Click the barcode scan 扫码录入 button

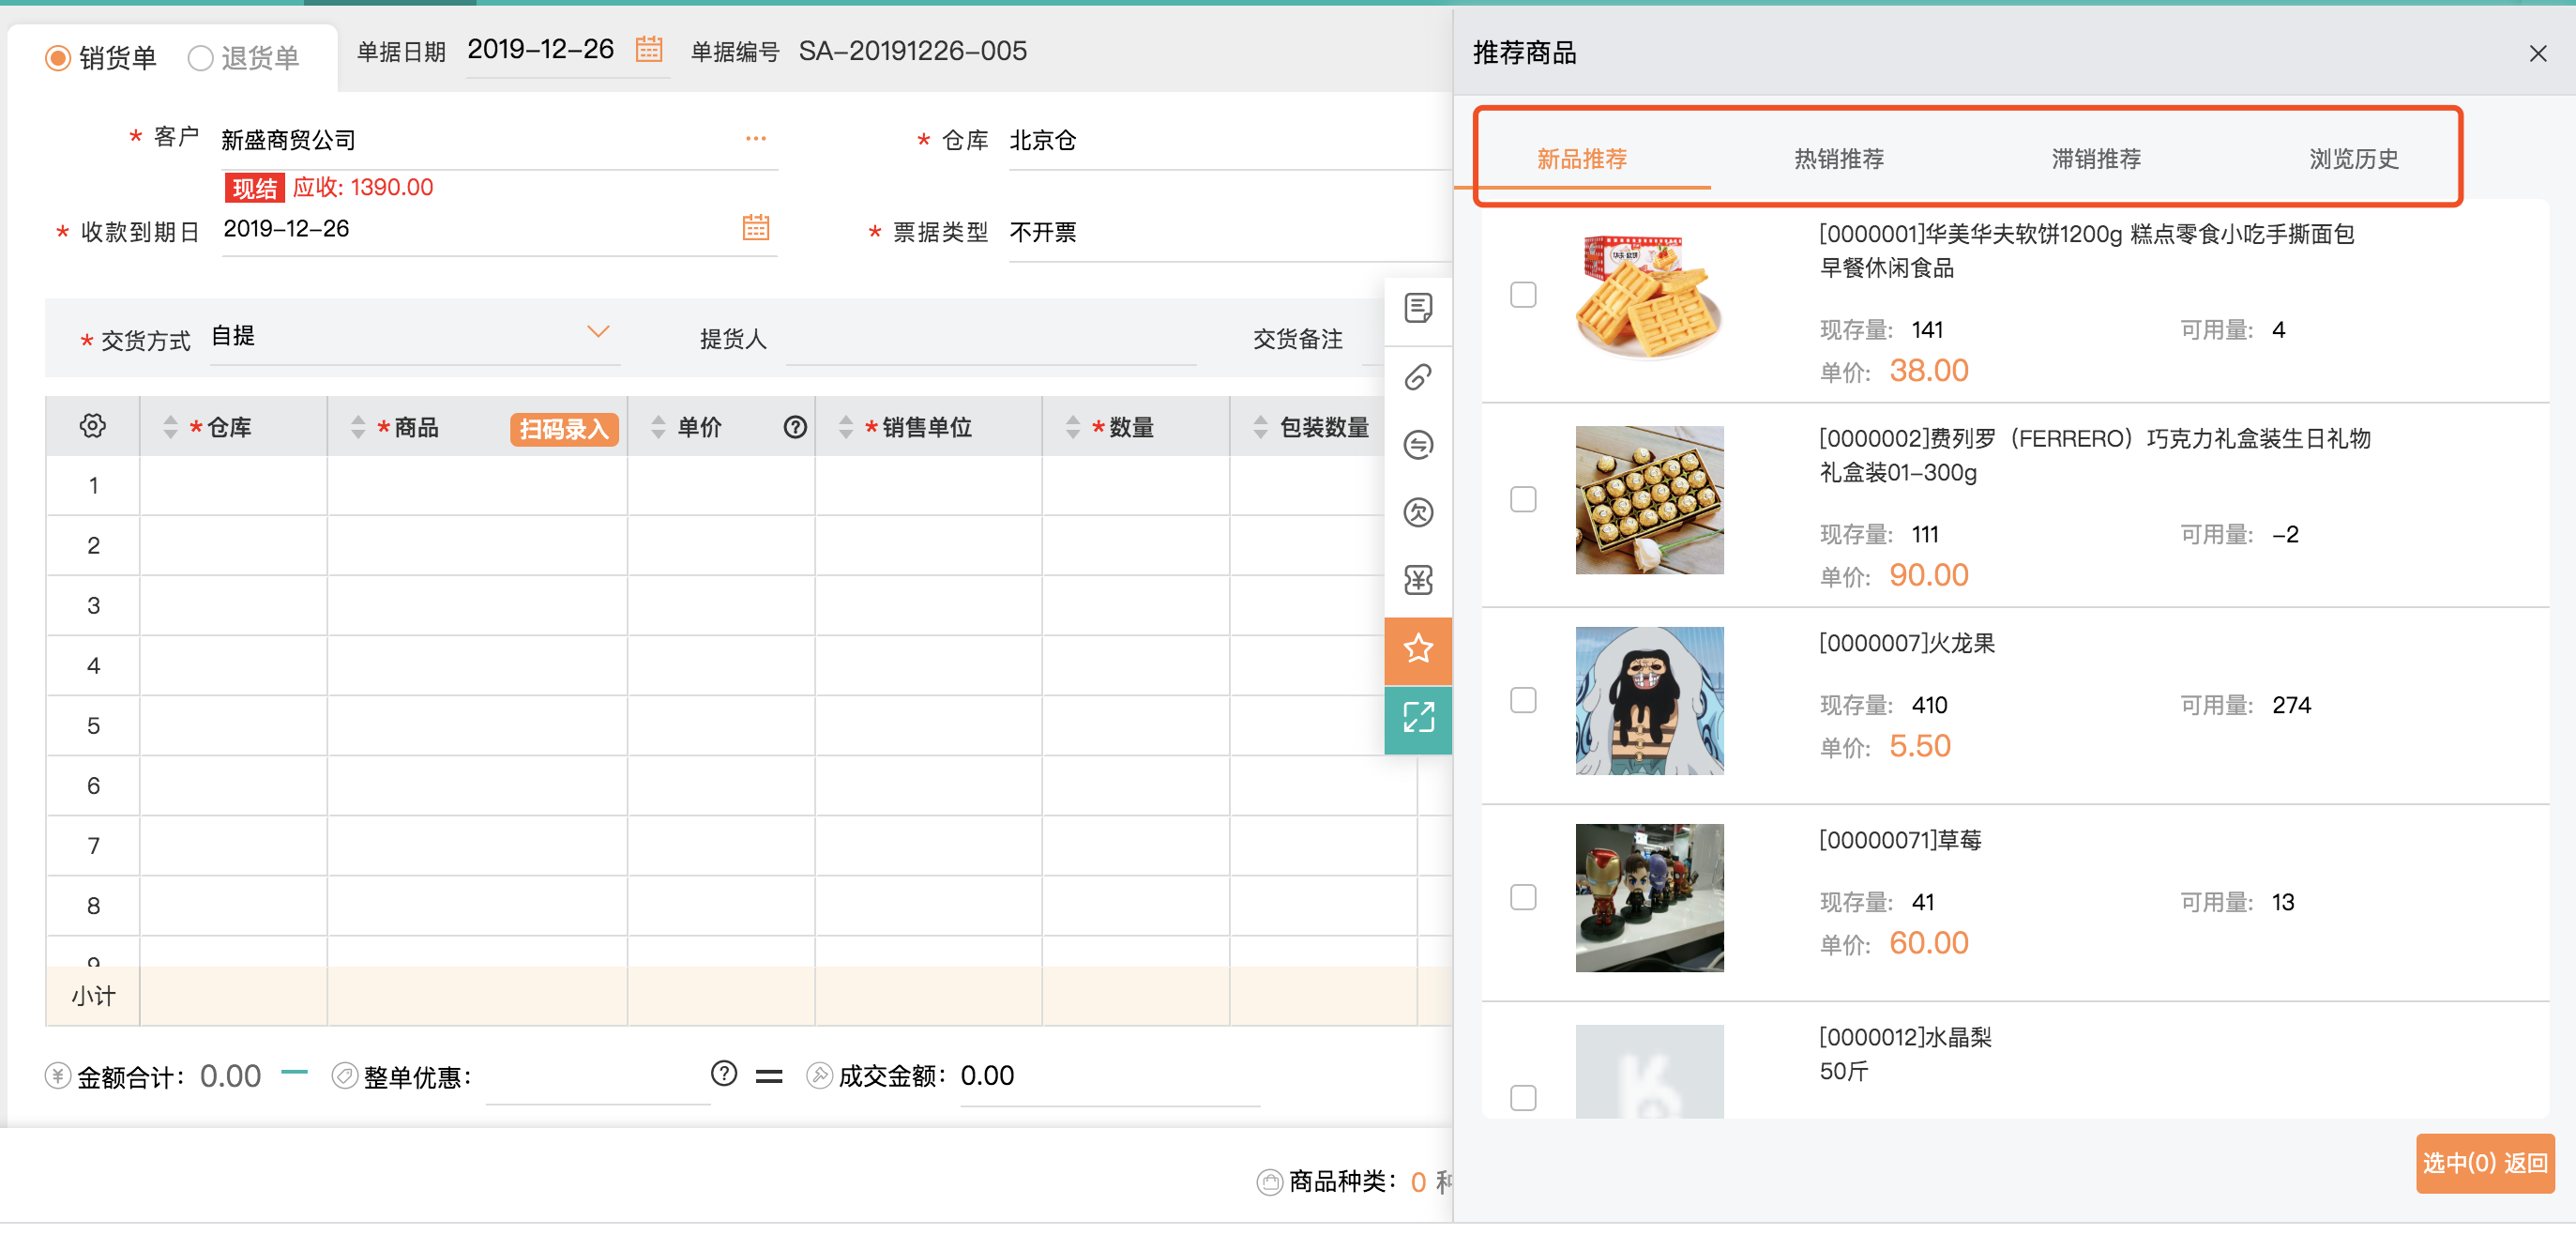coord(565,429)
